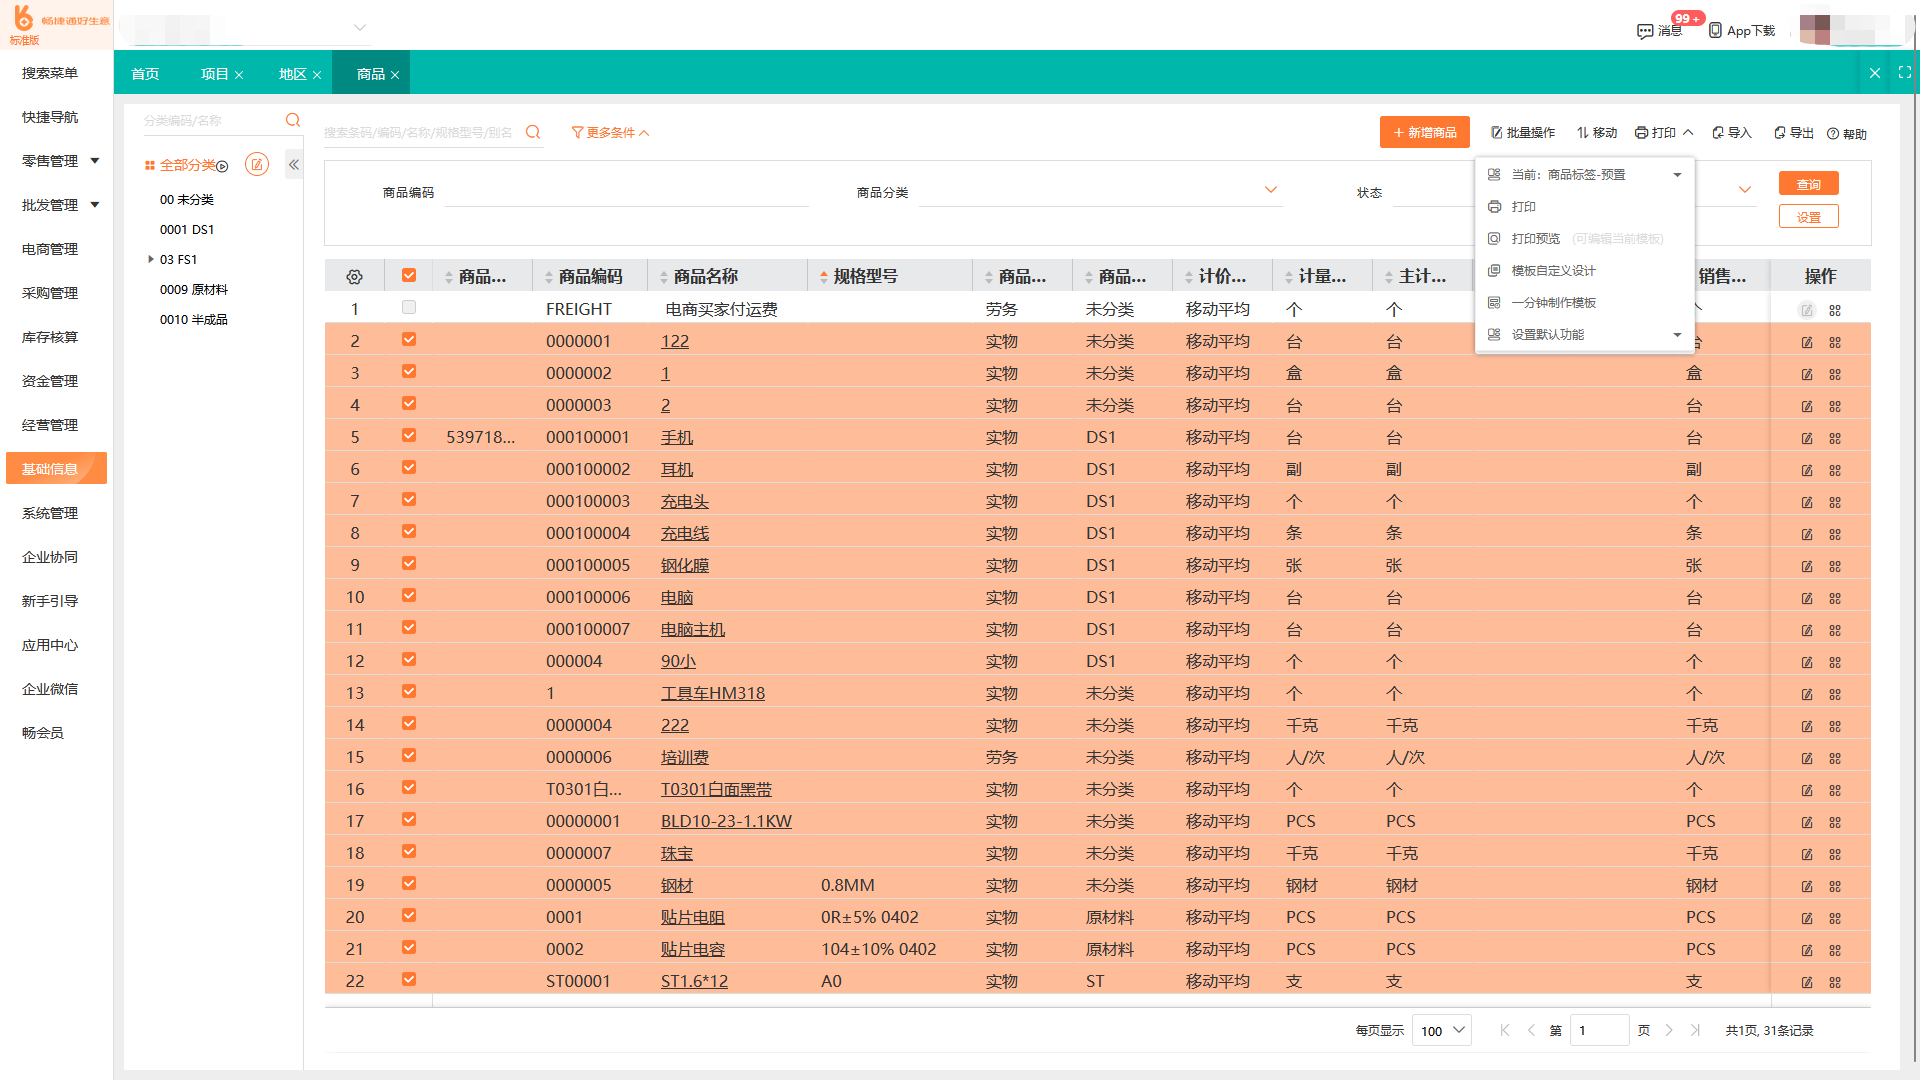Toggle checkbox for row 10 电脑 item
The height and width of the screenshot is (1080, 1920).
410,596
